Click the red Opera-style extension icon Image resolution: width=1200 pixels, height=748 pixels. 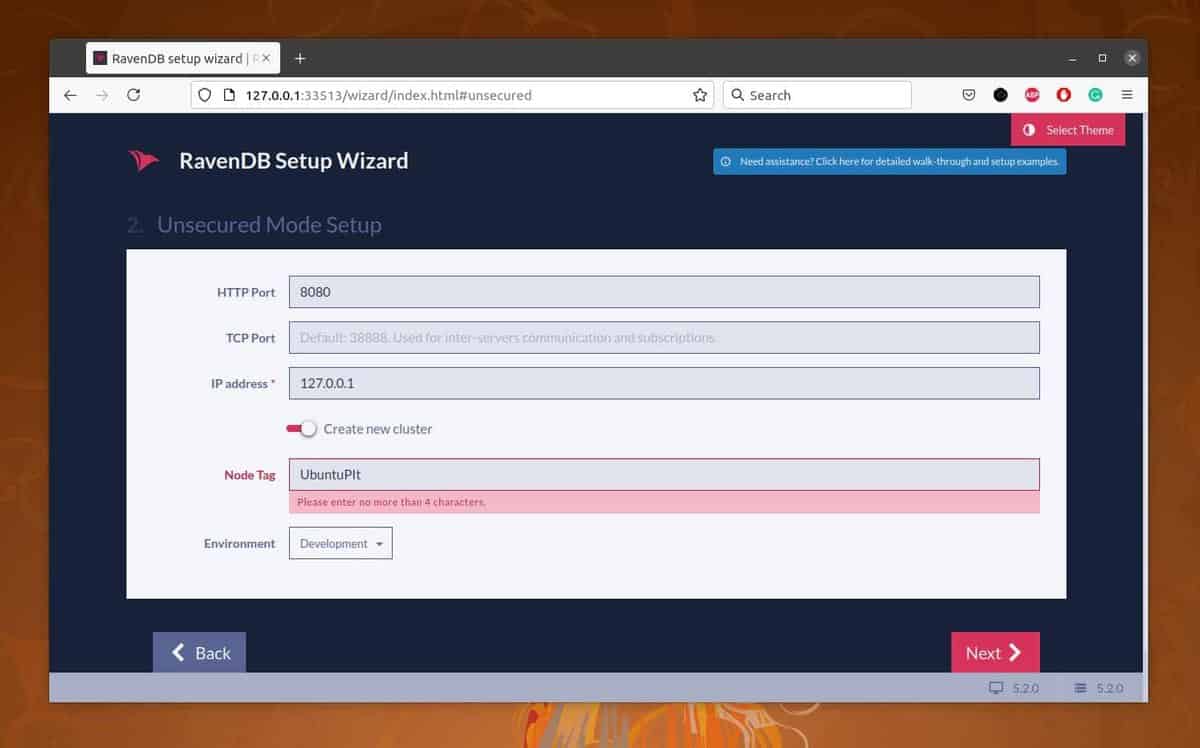pos(1064,95)
